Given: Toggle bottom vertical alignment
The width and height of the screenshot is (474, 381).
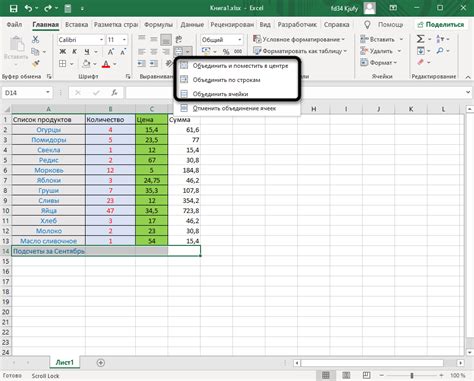Looking at the screenshot, I should pos(166,40).
